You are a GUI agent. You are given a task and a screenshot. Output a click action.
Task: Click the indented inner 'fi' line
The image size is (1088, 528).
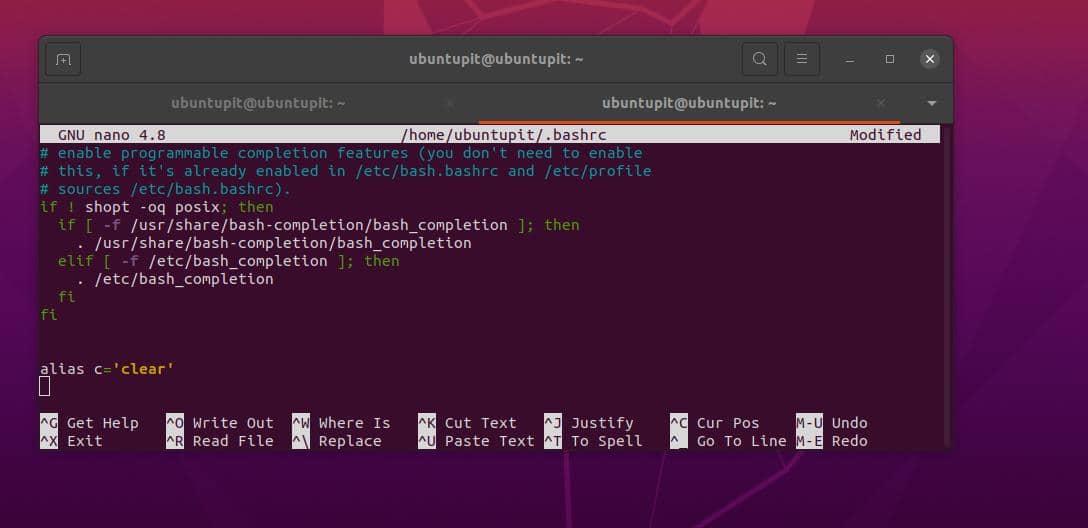[x=67, y=297]
